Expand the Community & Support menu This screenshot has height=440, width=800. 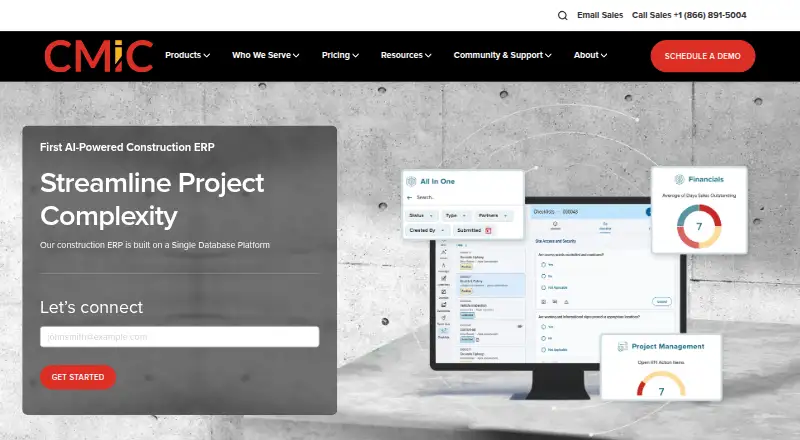tap(502, 55)
